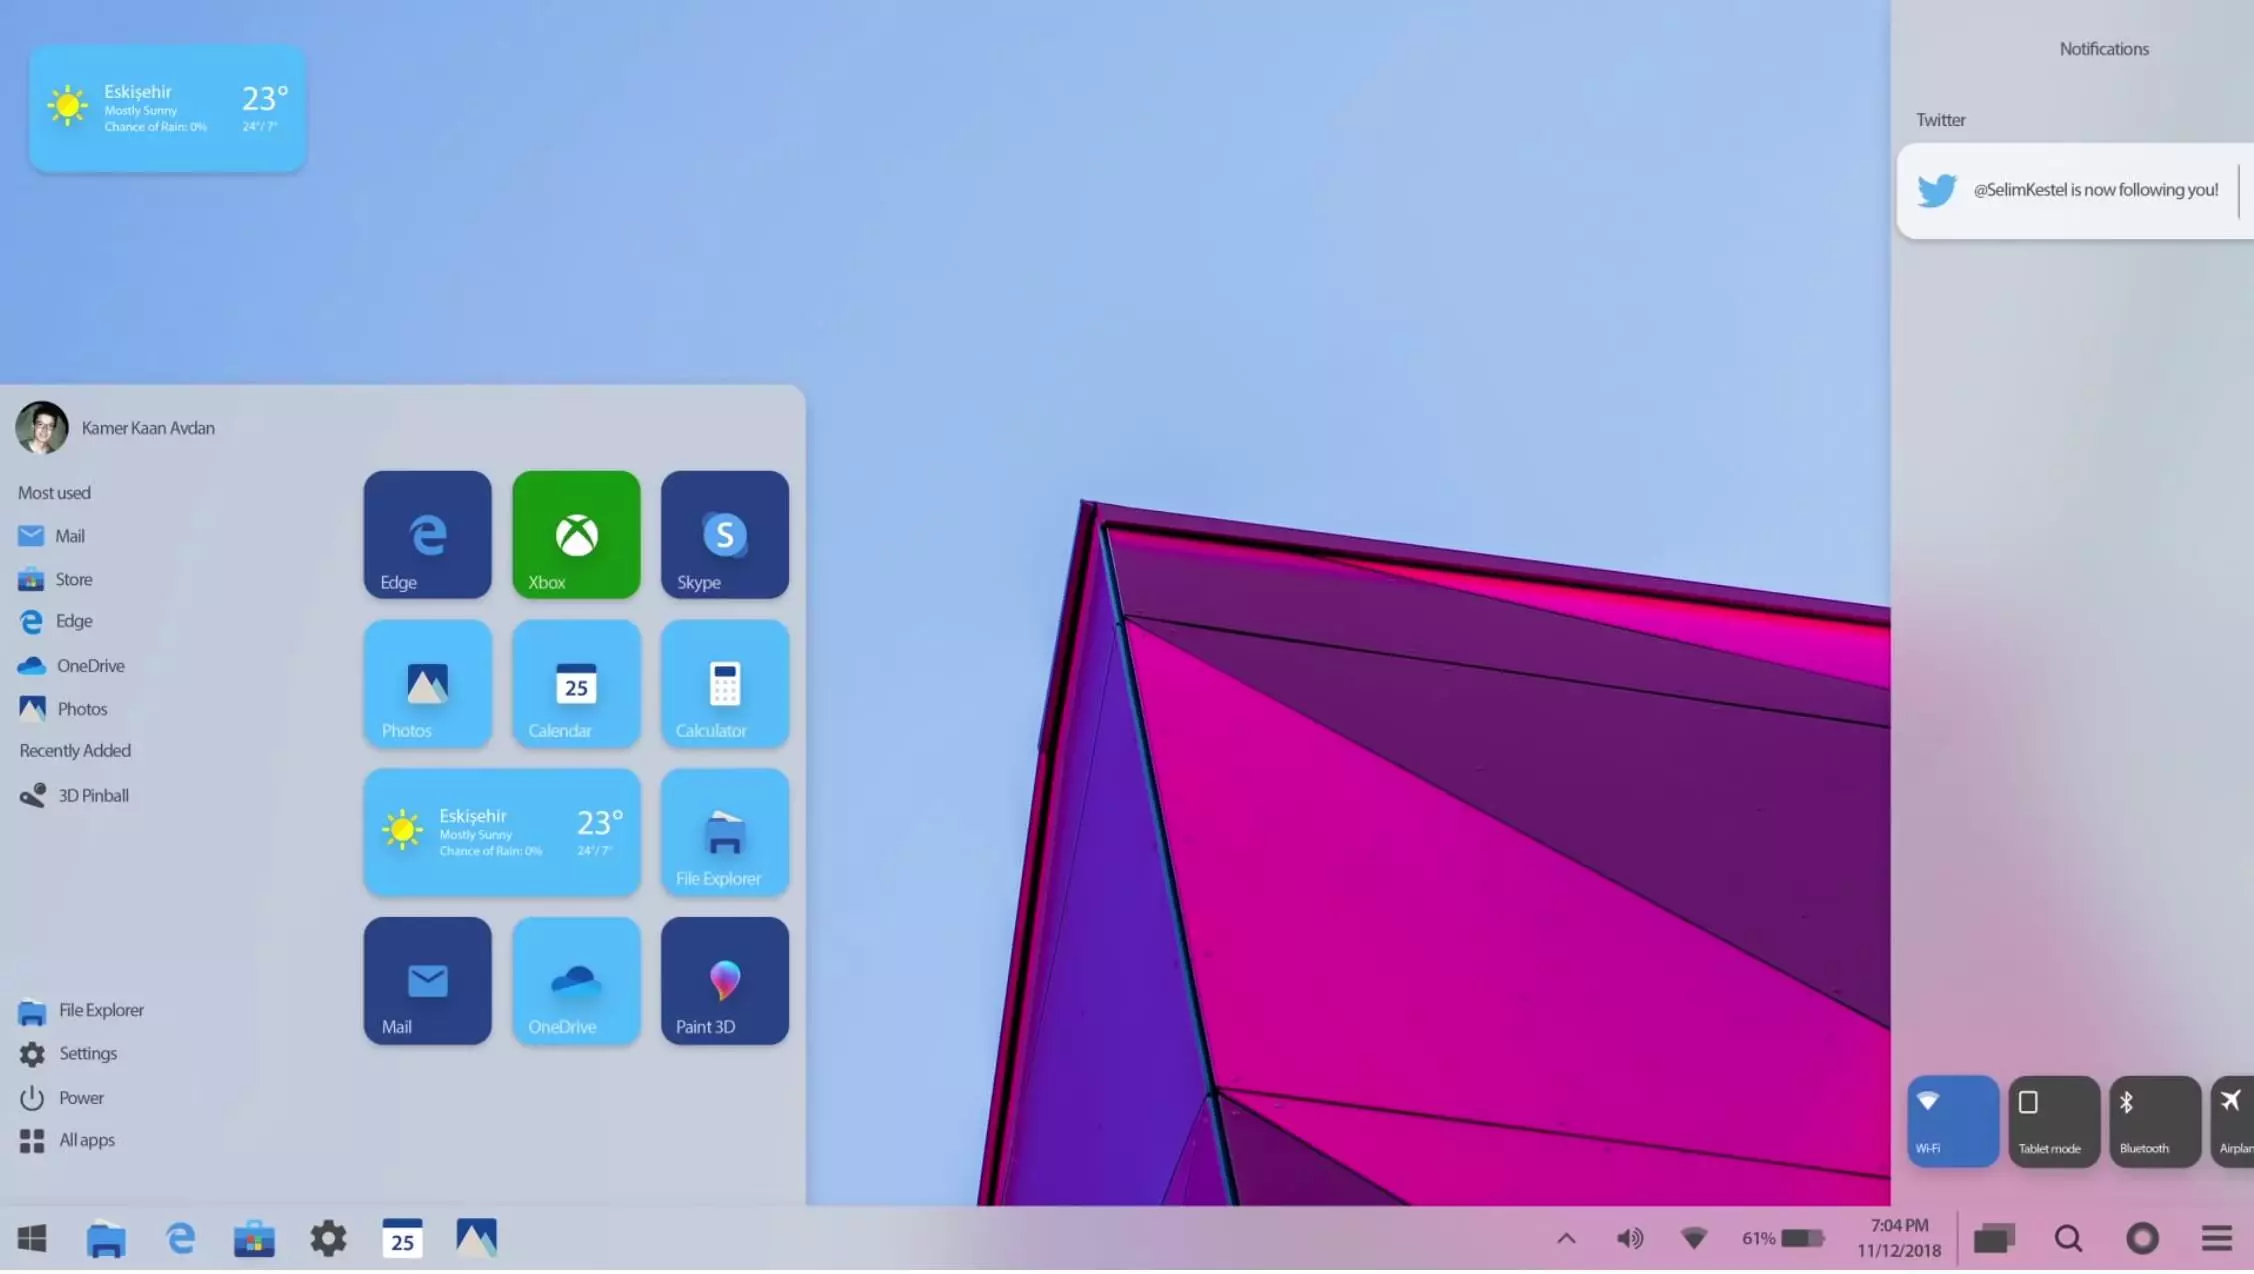The height and width of the screenshot is (1274, 2254).
Task: Open the Photos app tile
Action: [427, 683]
